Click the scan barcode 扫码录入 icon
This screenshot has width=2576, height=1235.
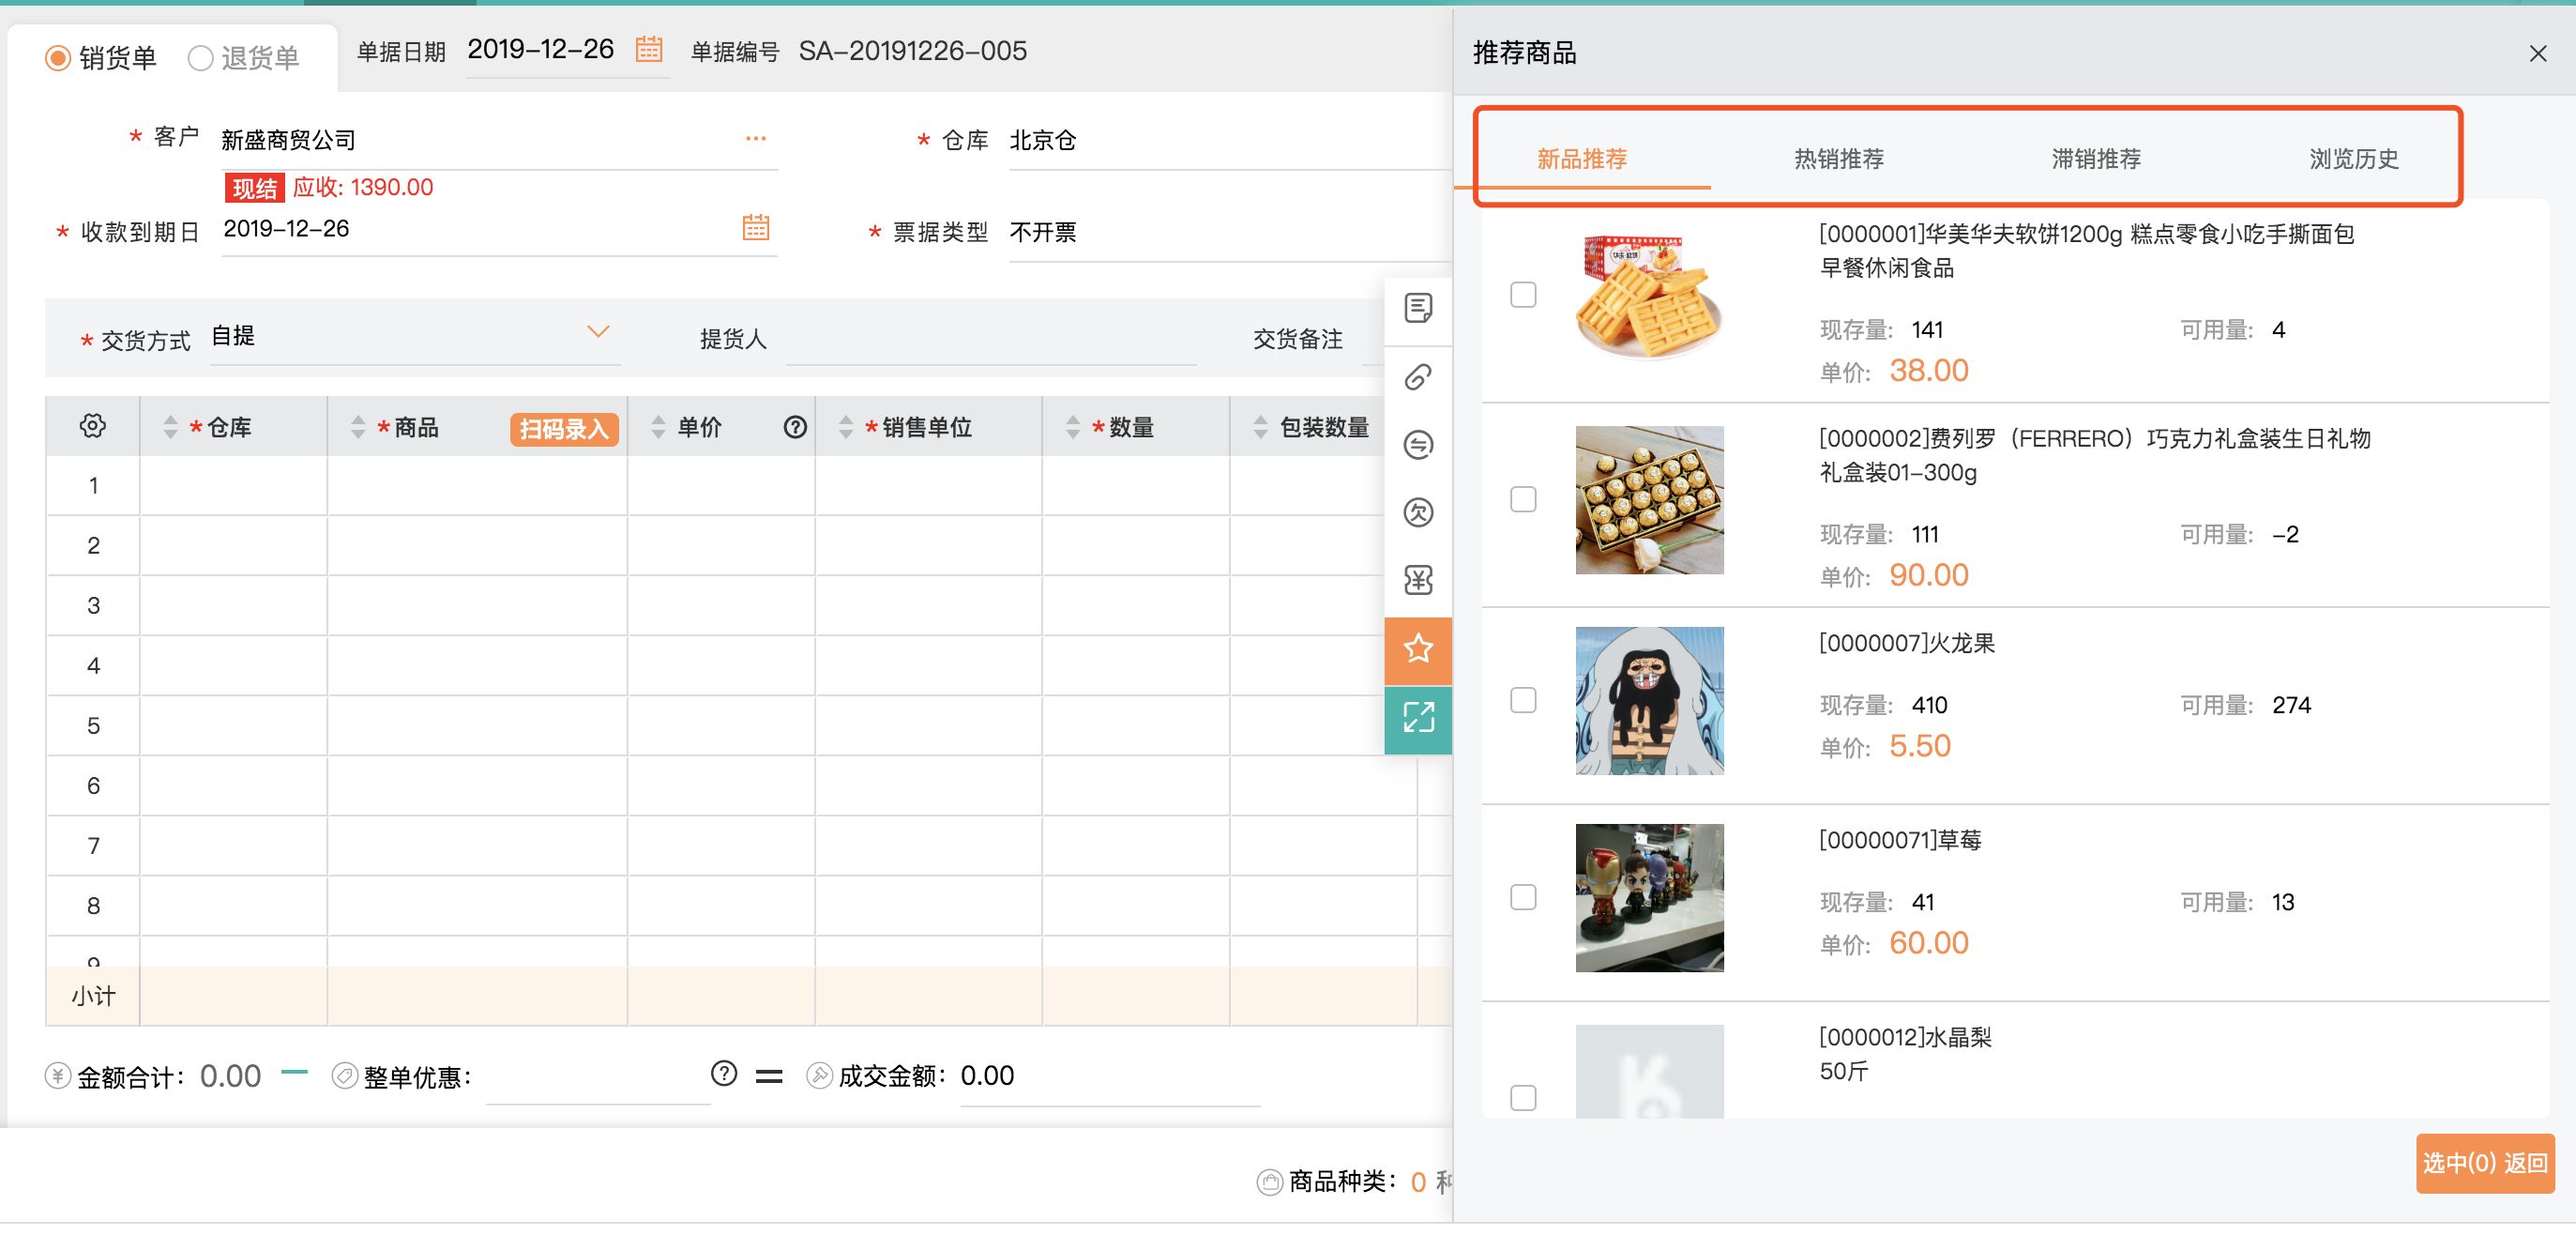pos(564,431)
